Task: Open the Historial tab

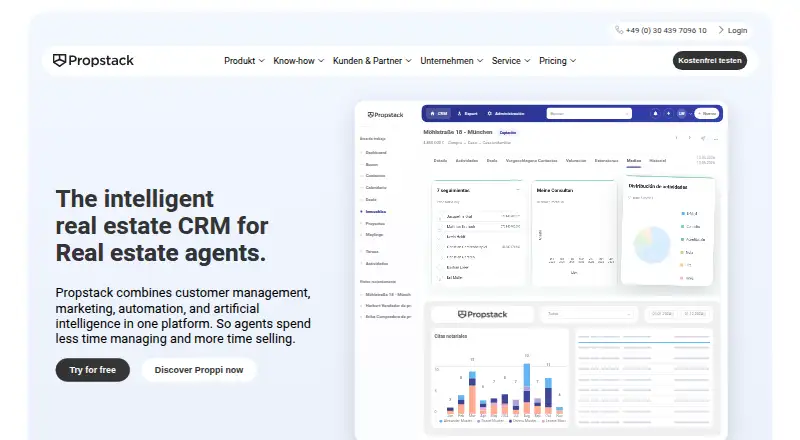Action: 658,161
